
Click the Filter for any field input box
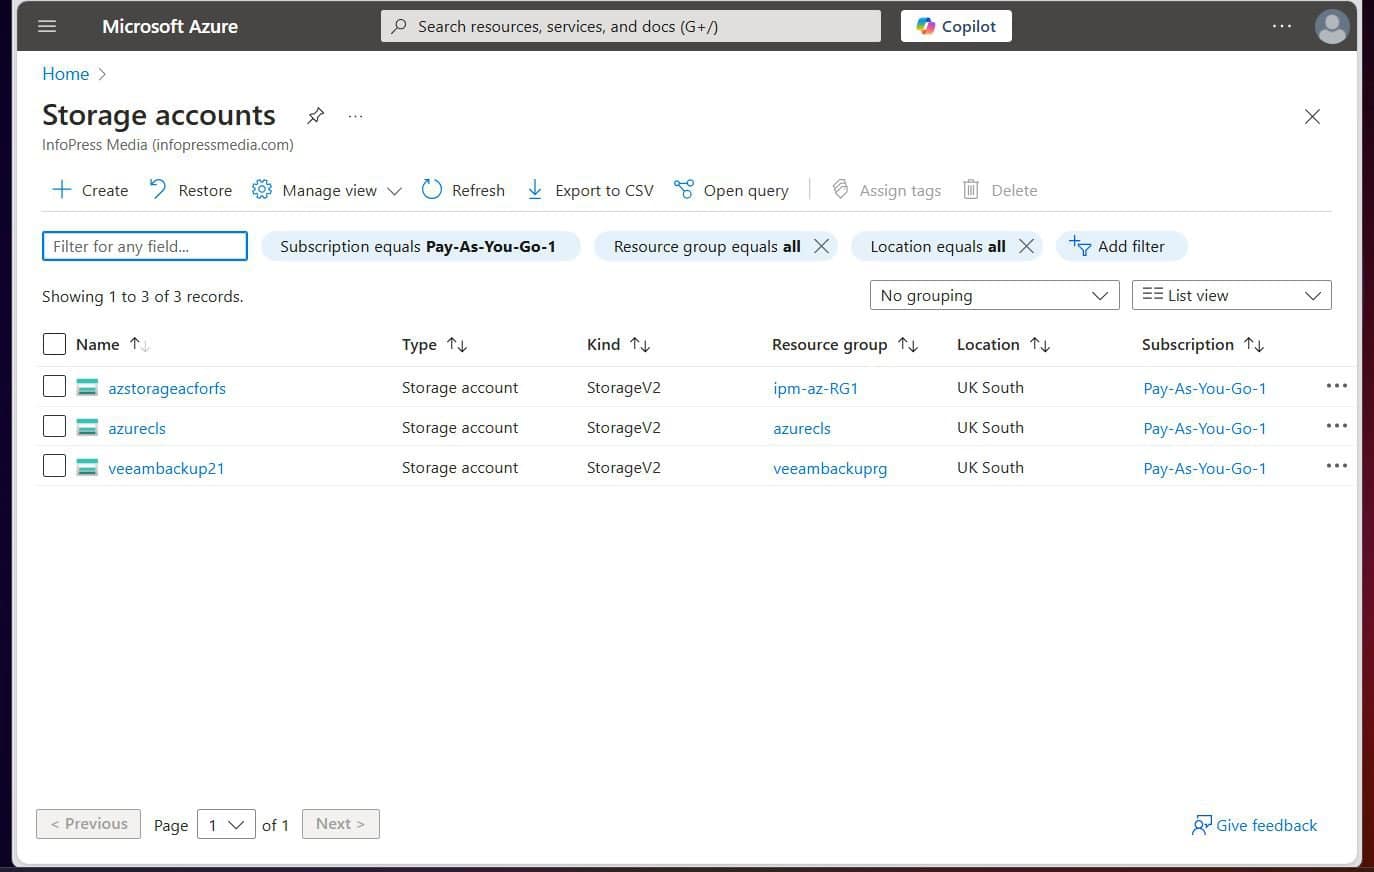(144, 246)
